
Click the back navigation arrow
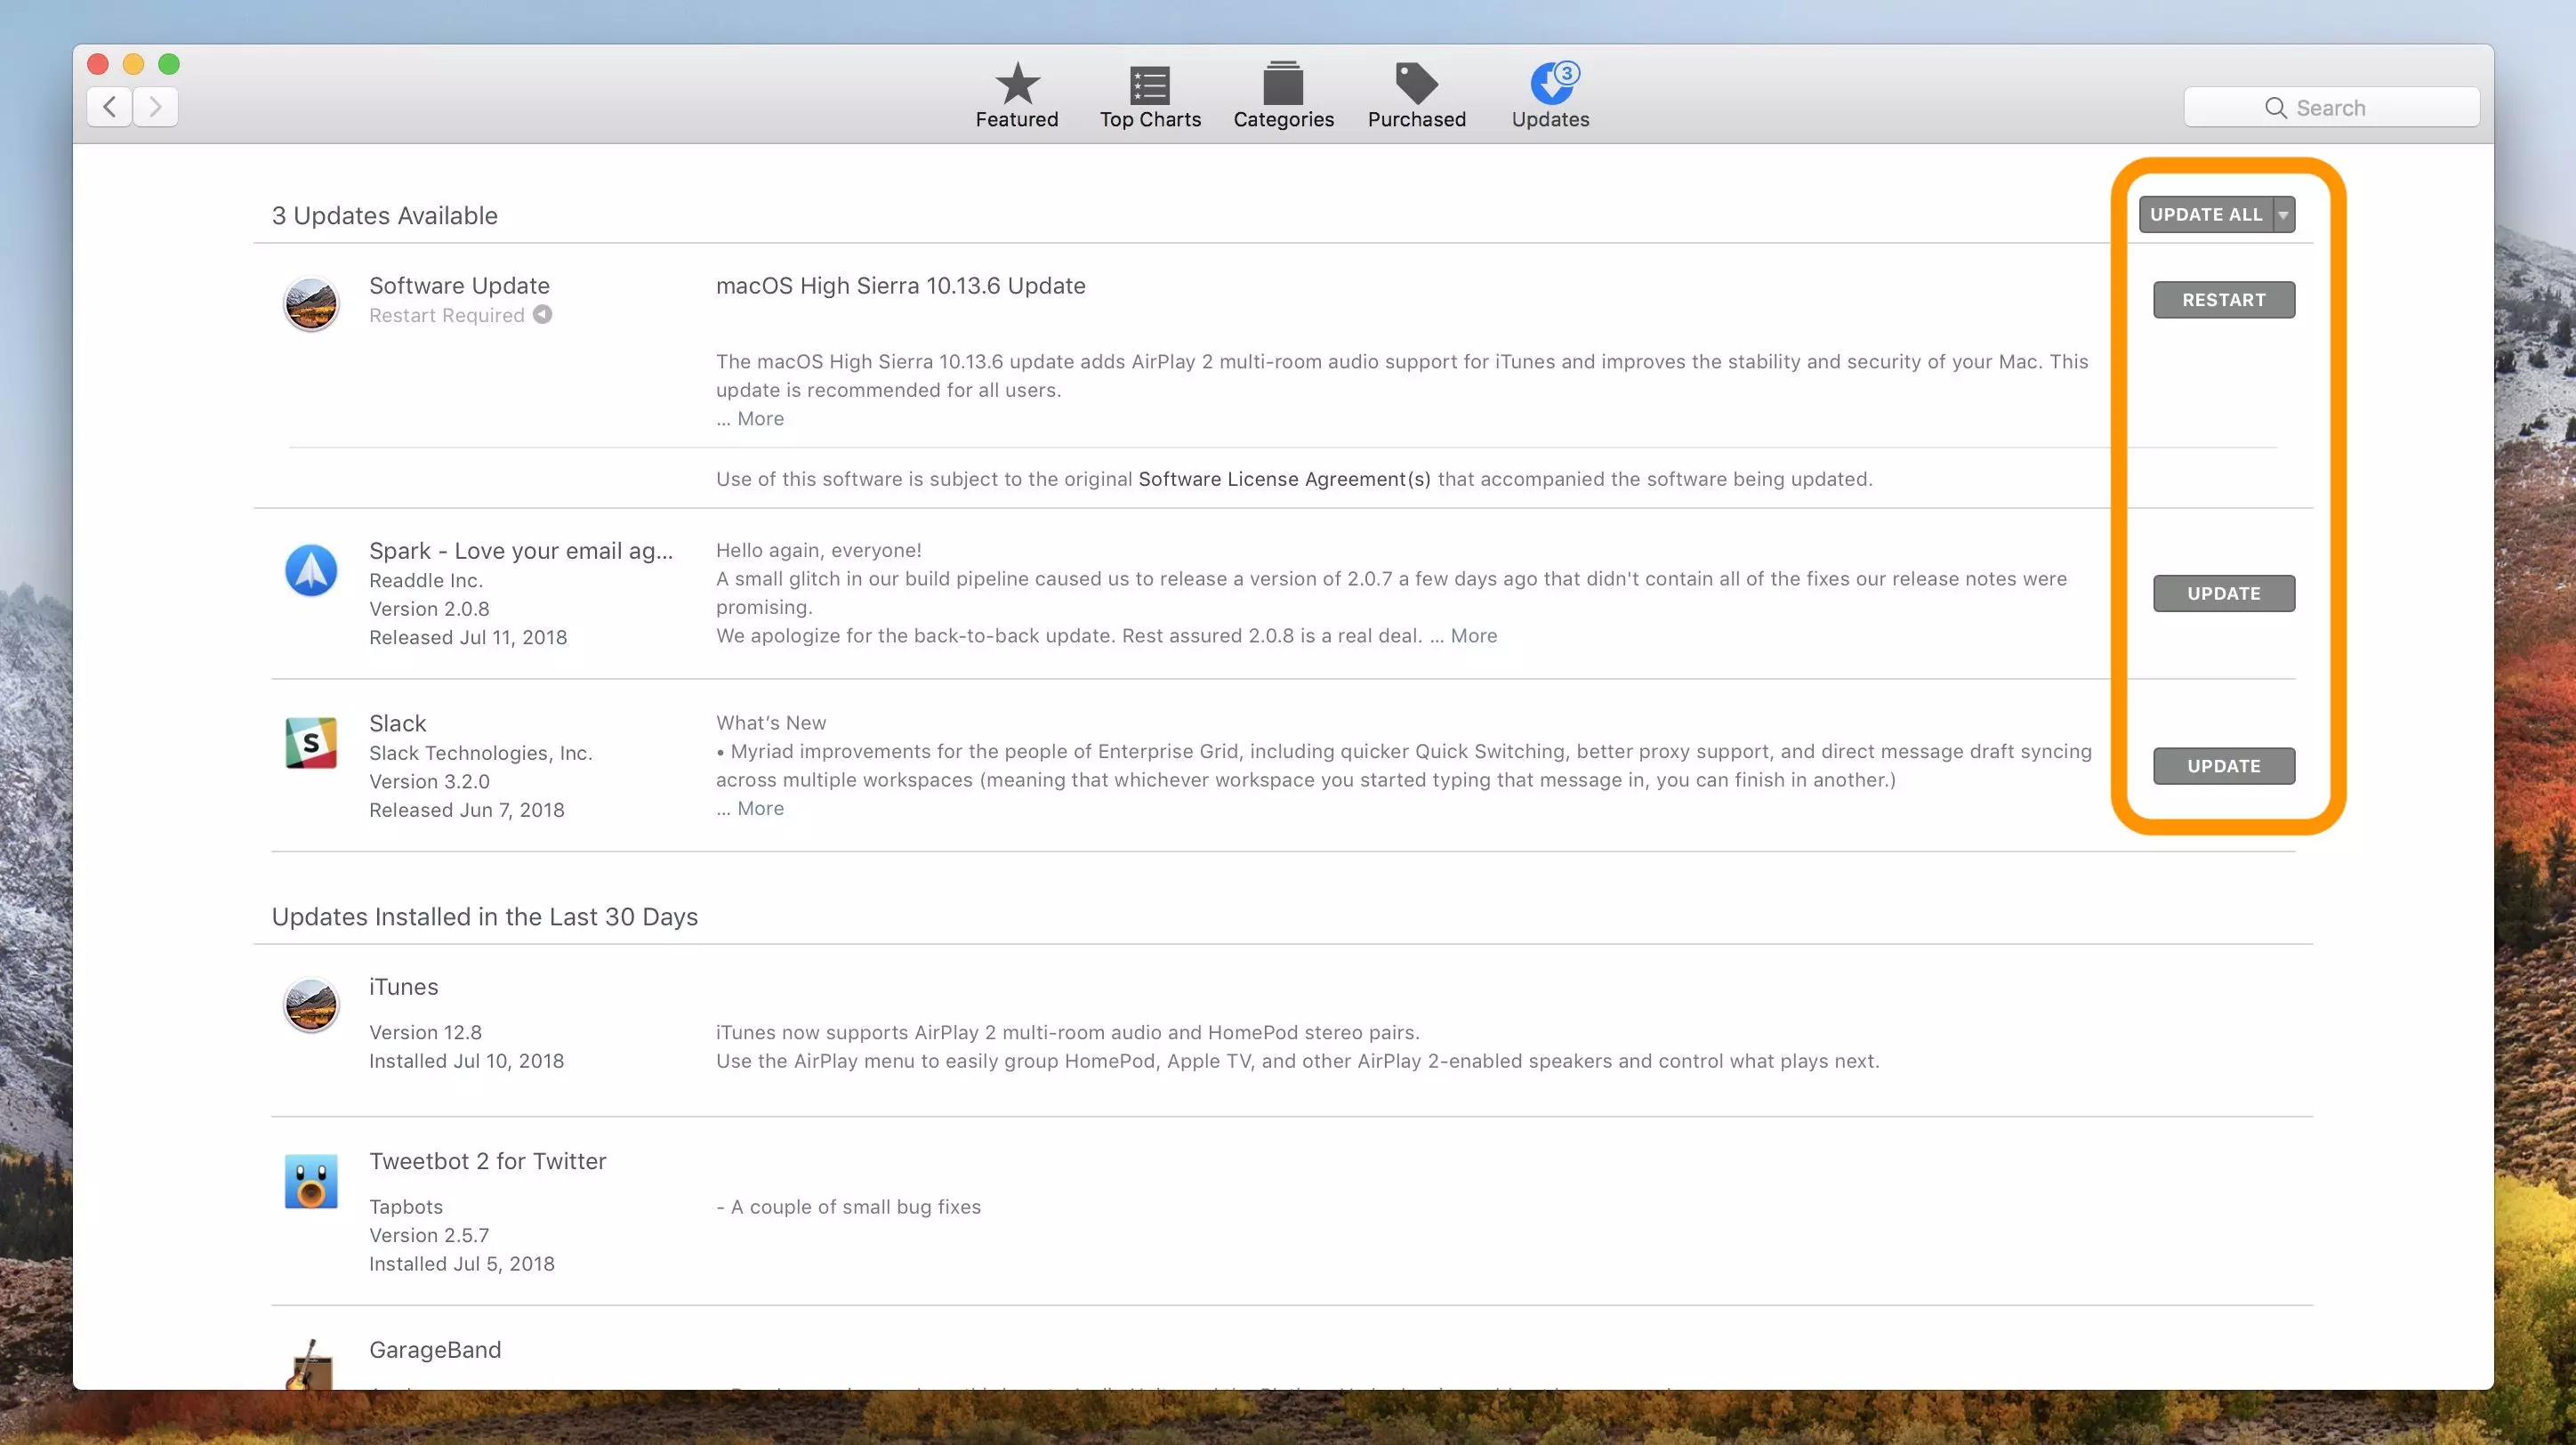tap(111, 106)
